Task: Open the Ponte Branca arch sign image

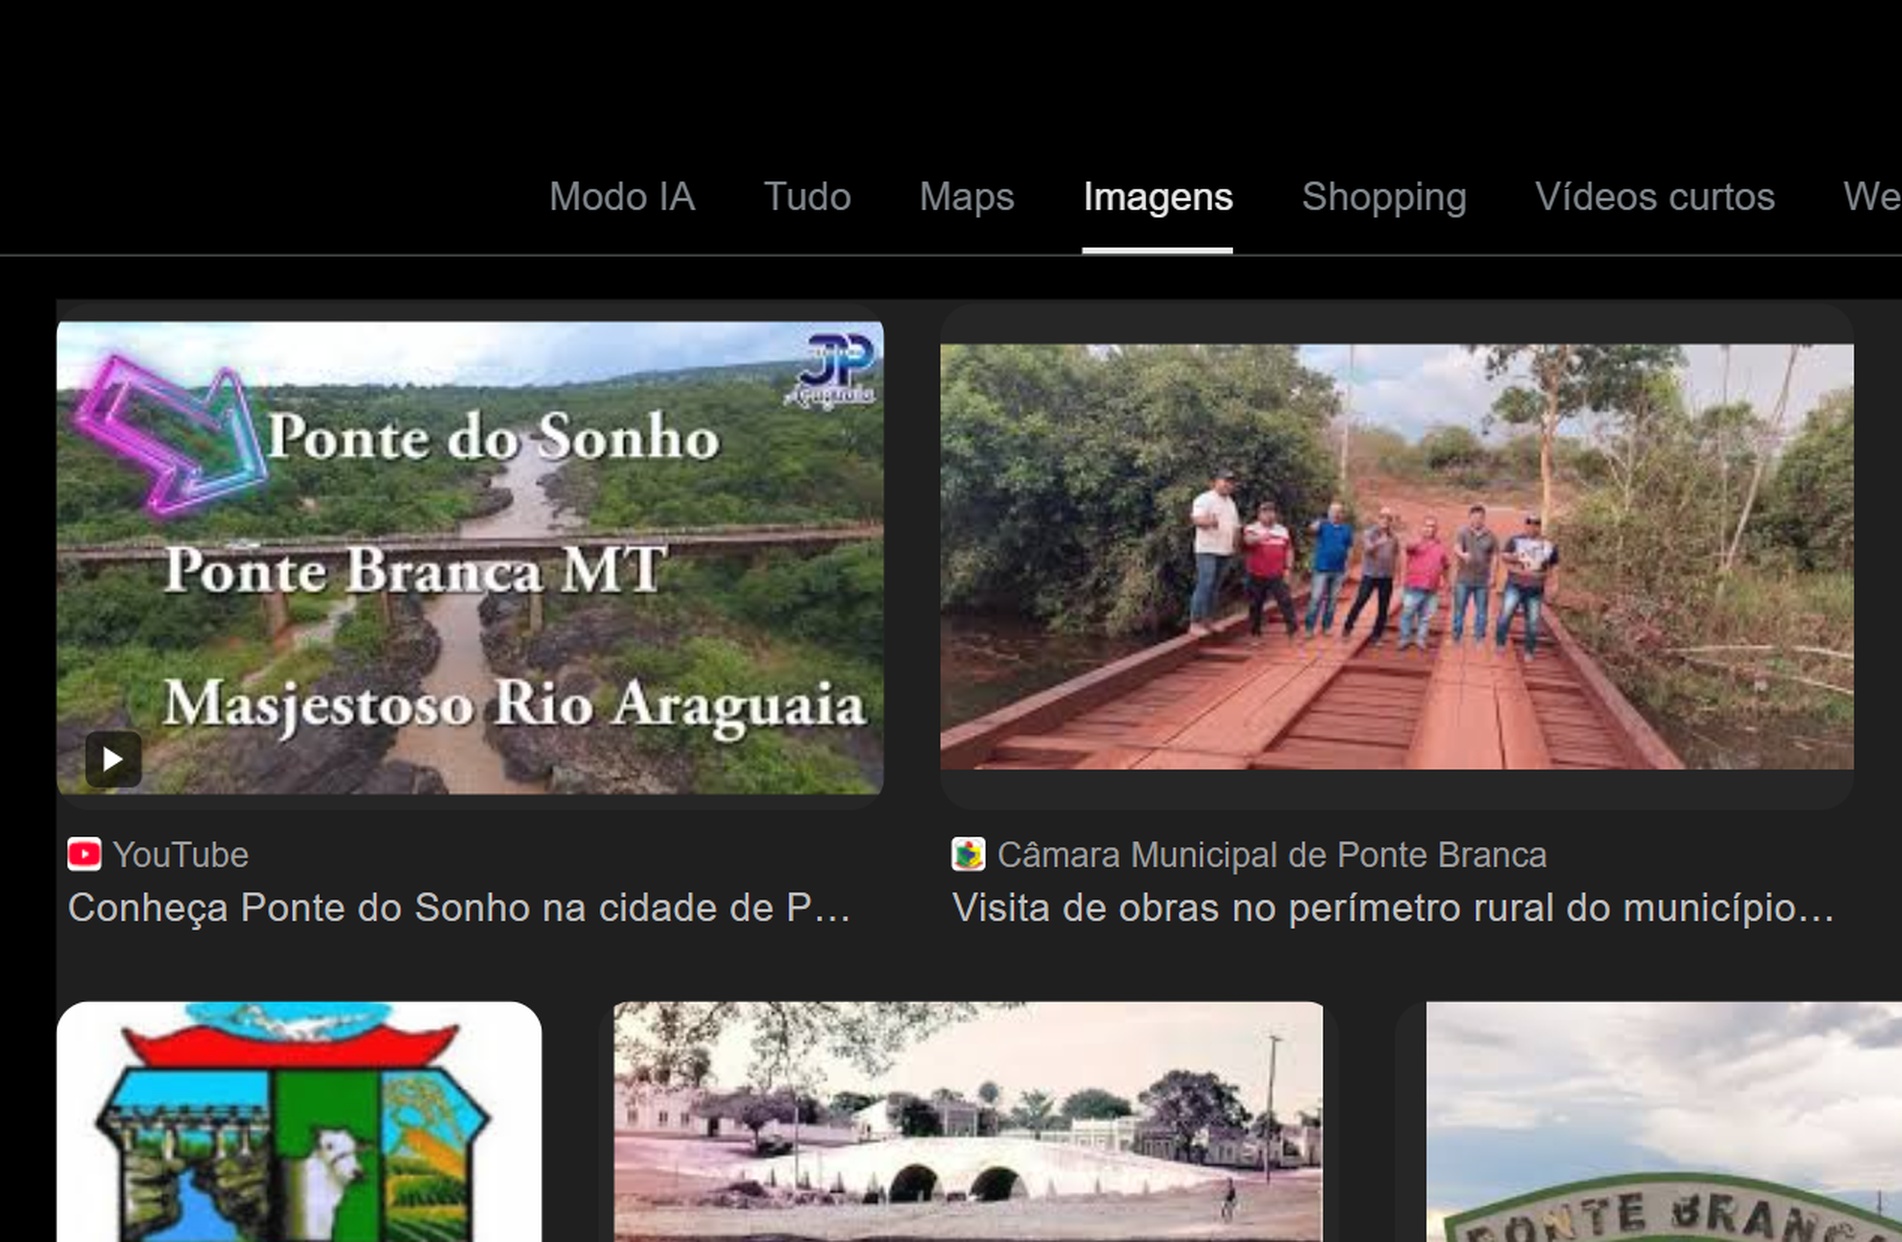Action: 1663,1122
